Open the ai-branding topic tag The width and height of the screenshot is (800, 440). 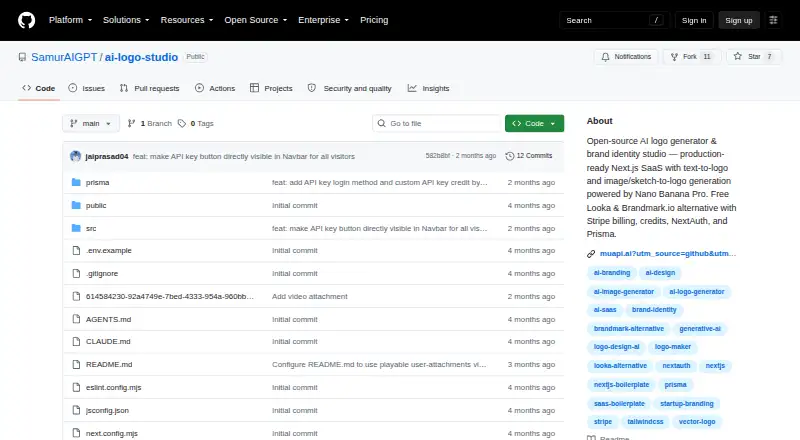612,273
